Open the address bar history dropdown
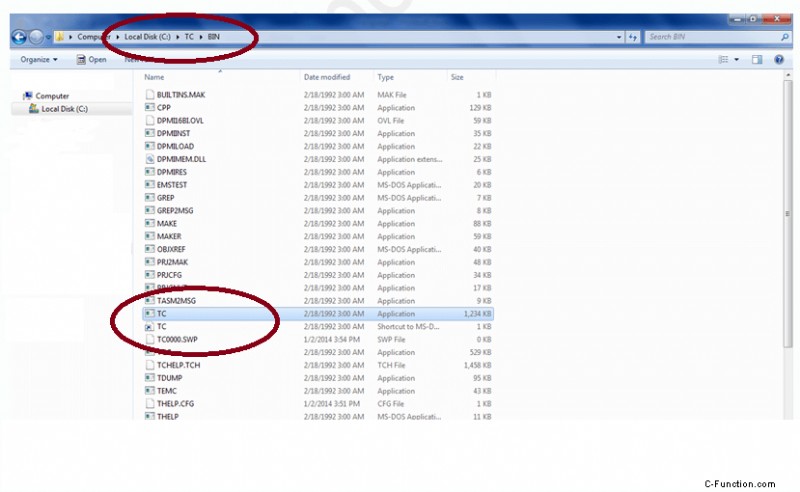 (619, 37)
